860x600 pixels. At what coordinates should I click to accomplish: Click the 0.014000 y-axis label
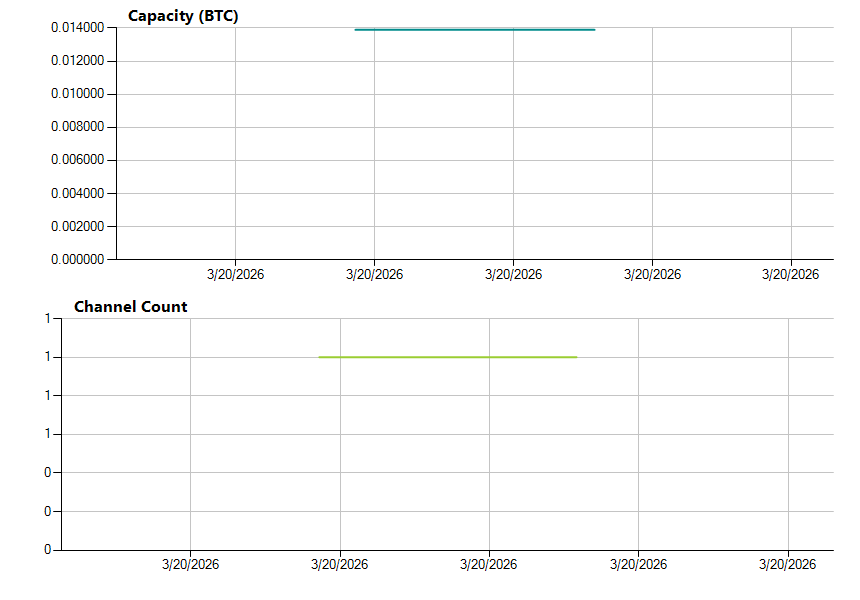(77, 28)
